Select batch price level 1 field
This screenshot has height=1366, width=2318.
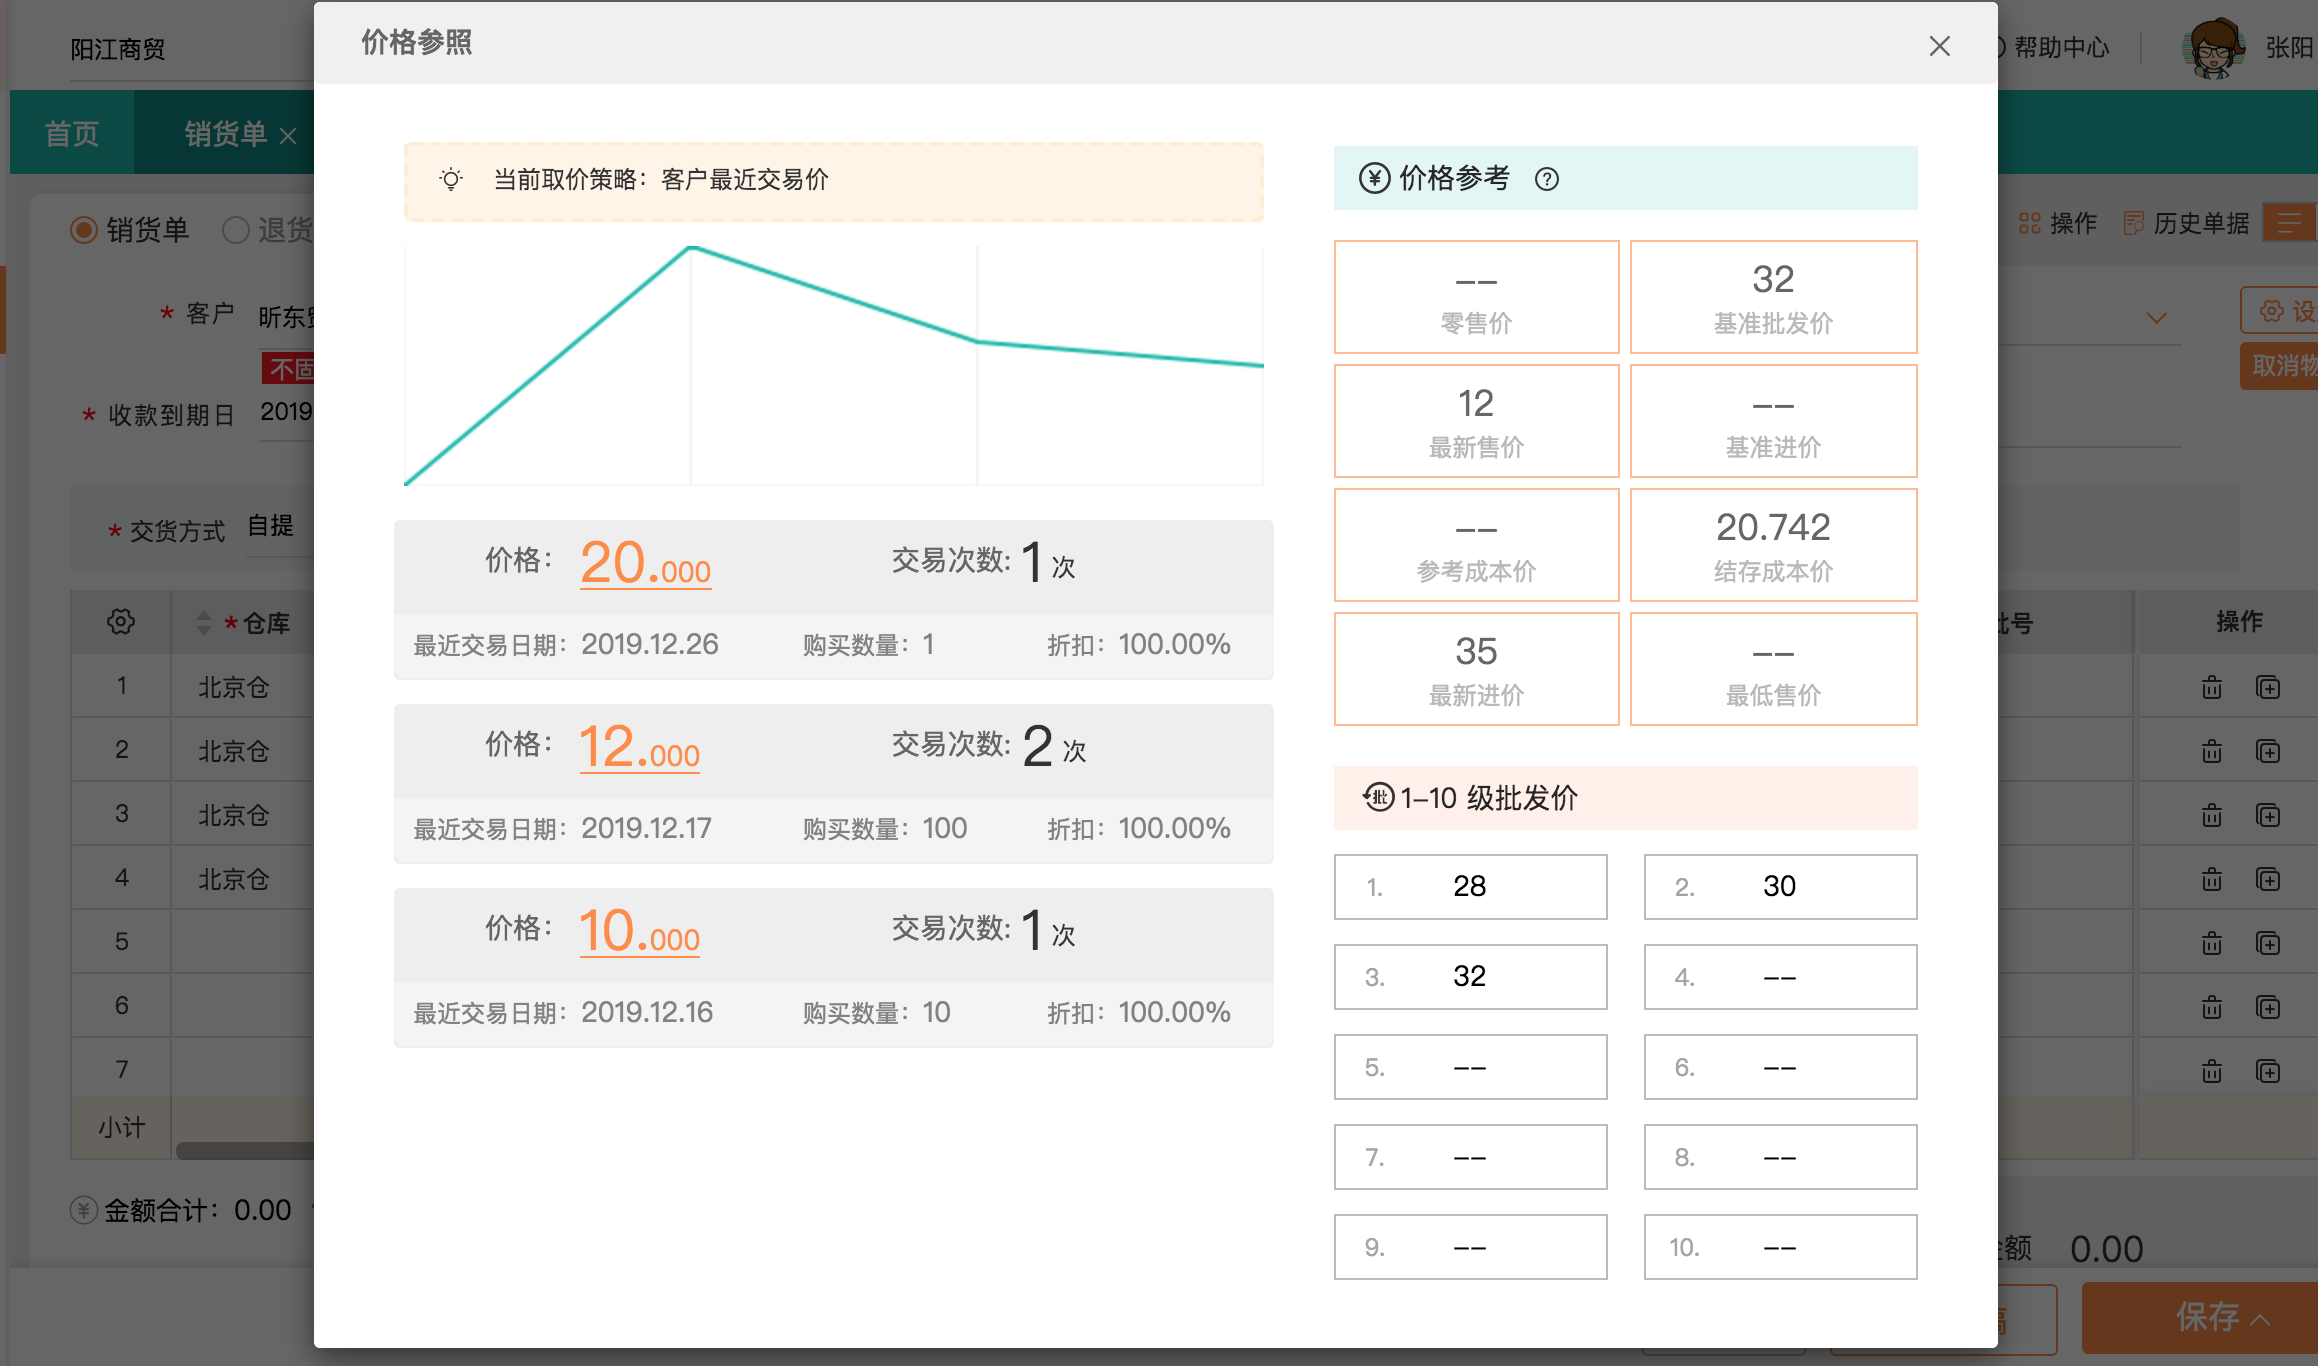pyautogui.click(x=1471, y=886)
